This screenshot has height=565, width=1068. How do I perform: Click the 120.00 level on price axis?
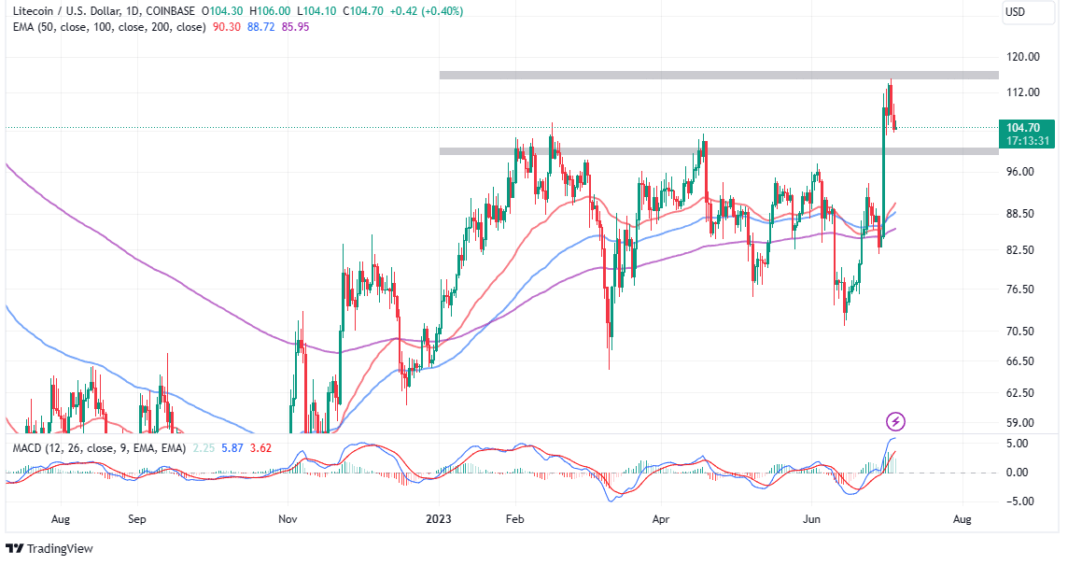coord(1024,57)
